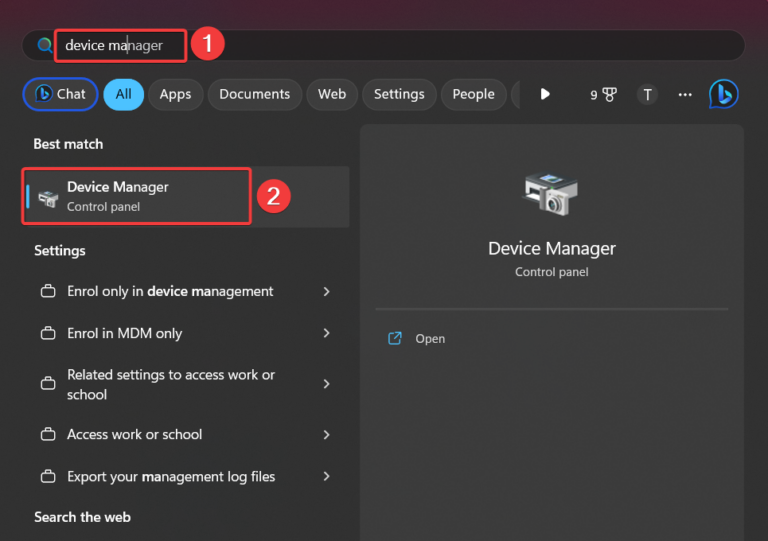Click the open external-link icon in preview pane
Viewport: 768px width, 541px height.
395,338
